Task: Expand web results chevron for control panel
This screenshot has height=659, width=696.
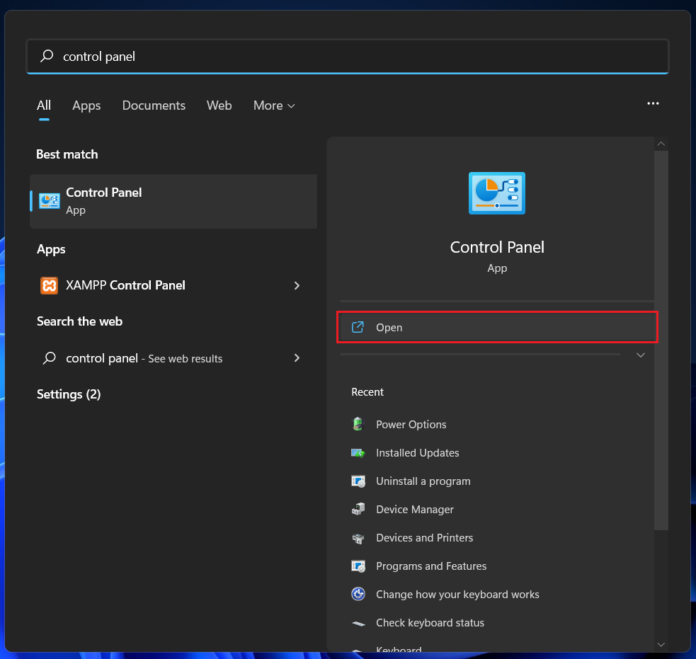Action: (x=297, y=358)
